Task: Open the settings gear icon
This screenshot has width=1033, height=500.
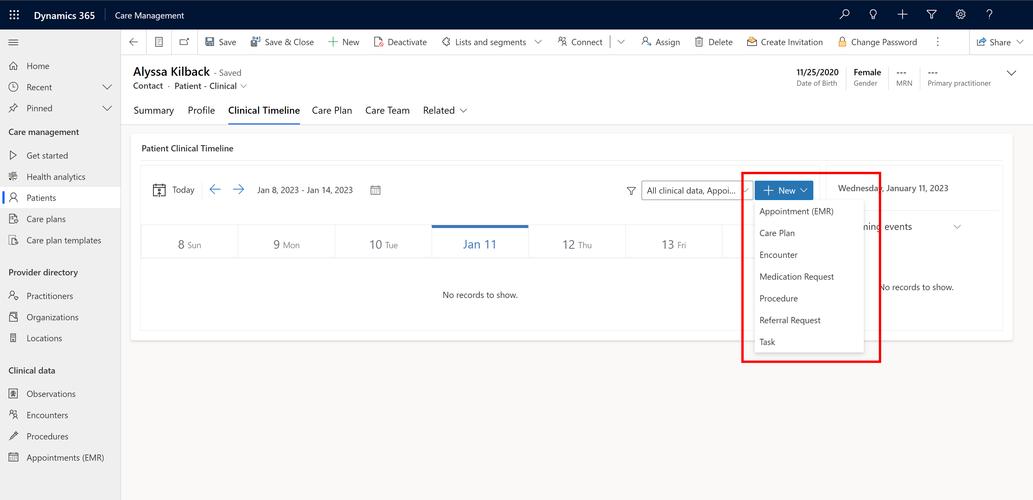Action: tap(960, 15)
